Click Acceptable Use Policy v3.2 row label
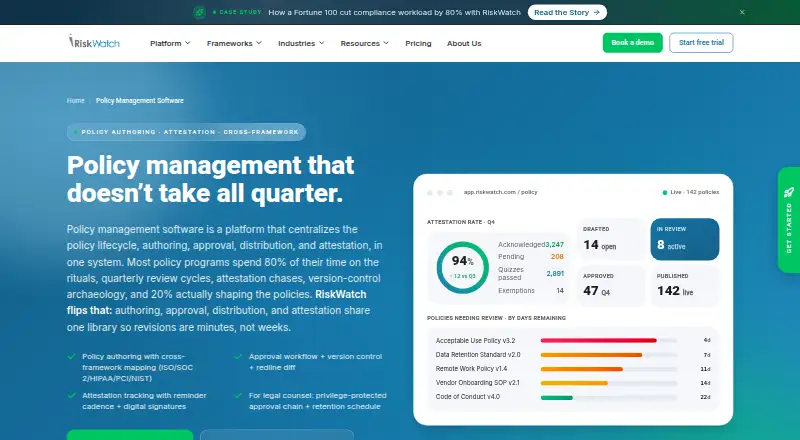The height and width of the screenshot is (440, 800). (x=476, y=340)
